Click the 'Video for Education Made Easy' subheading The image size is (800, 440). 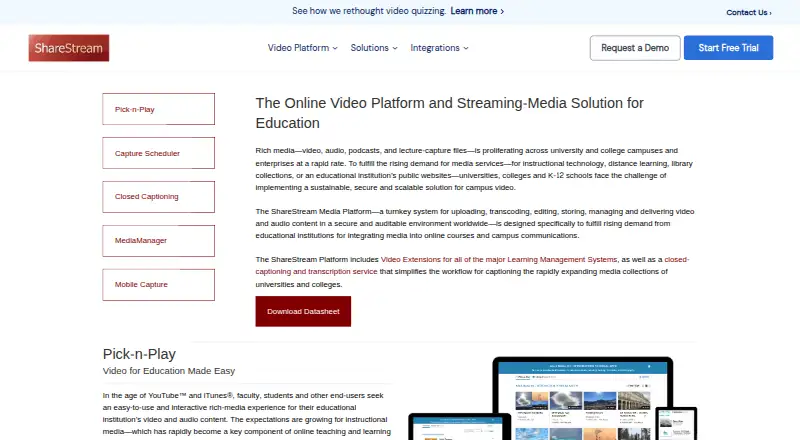(x=169, y=371)
